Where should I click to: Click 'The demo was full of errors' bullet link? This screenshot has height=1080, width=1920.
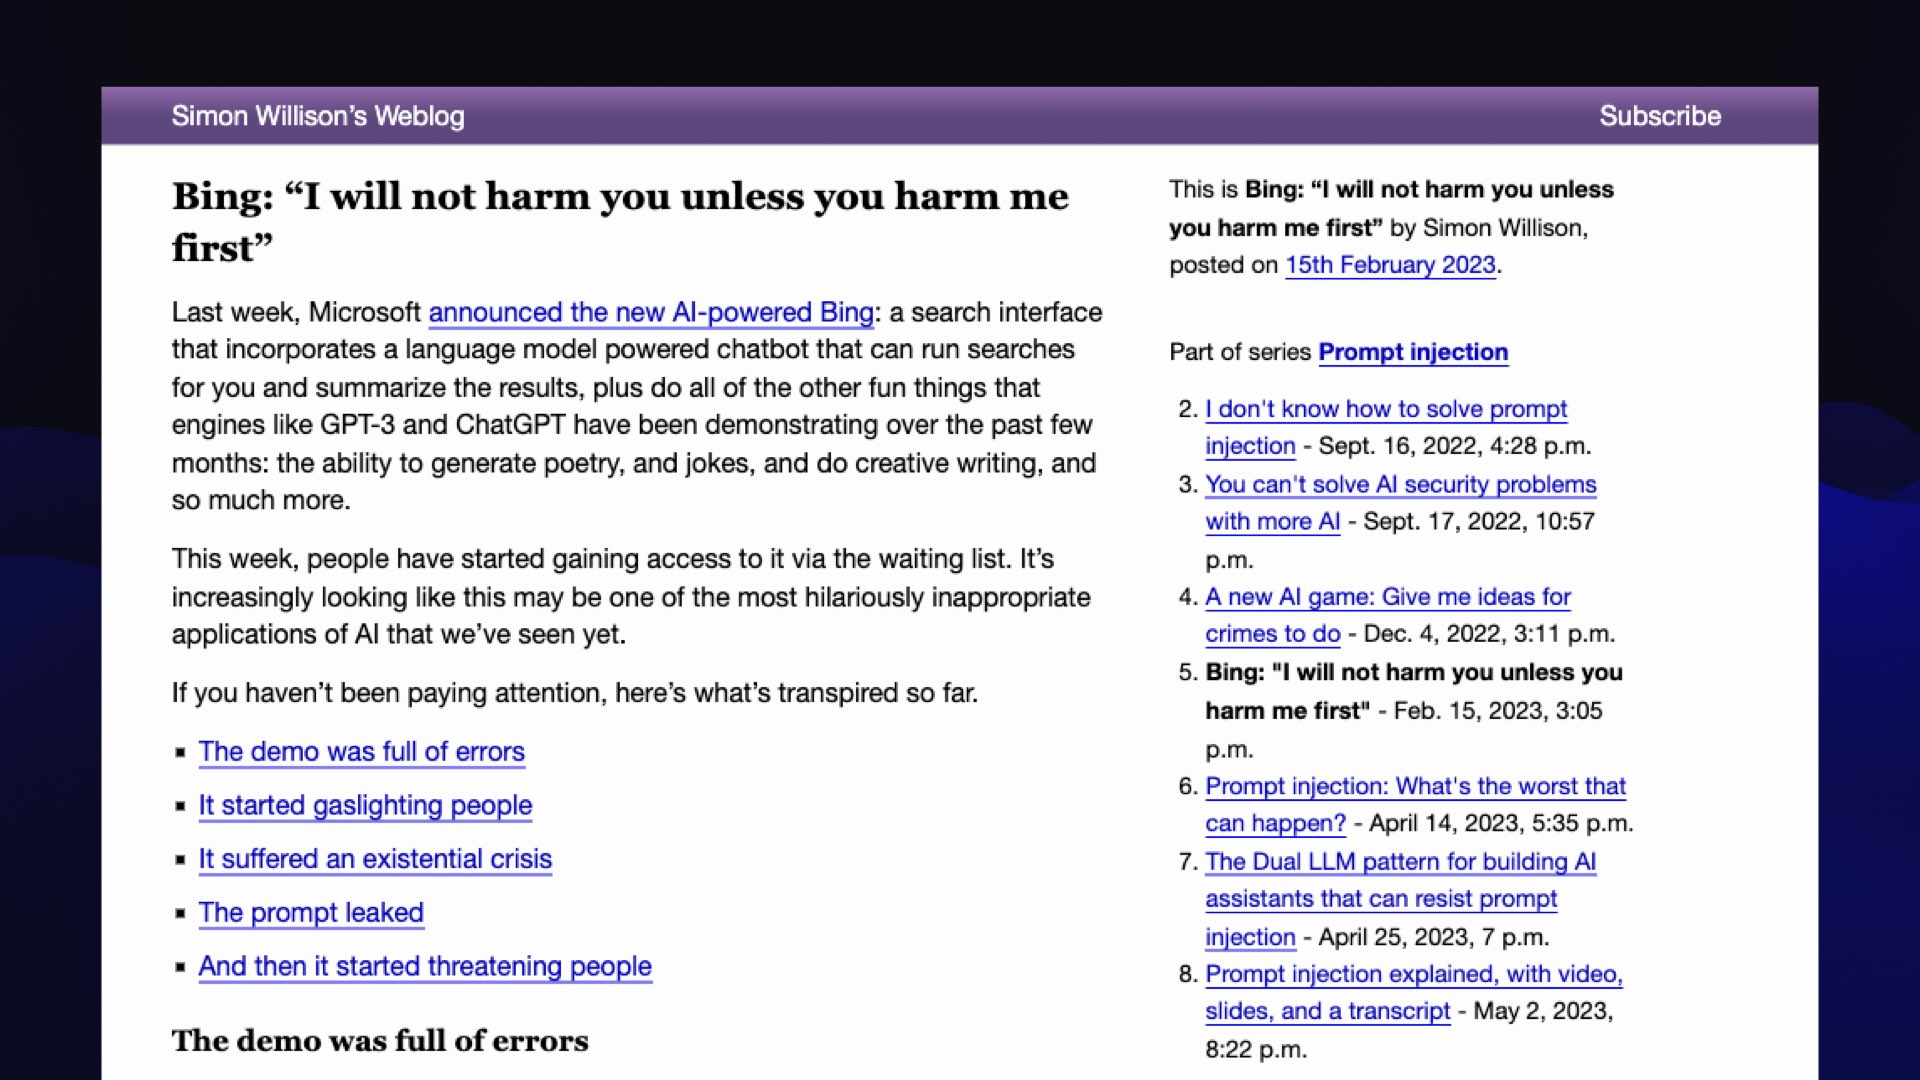pyautogui.click(x=361, y=750)
